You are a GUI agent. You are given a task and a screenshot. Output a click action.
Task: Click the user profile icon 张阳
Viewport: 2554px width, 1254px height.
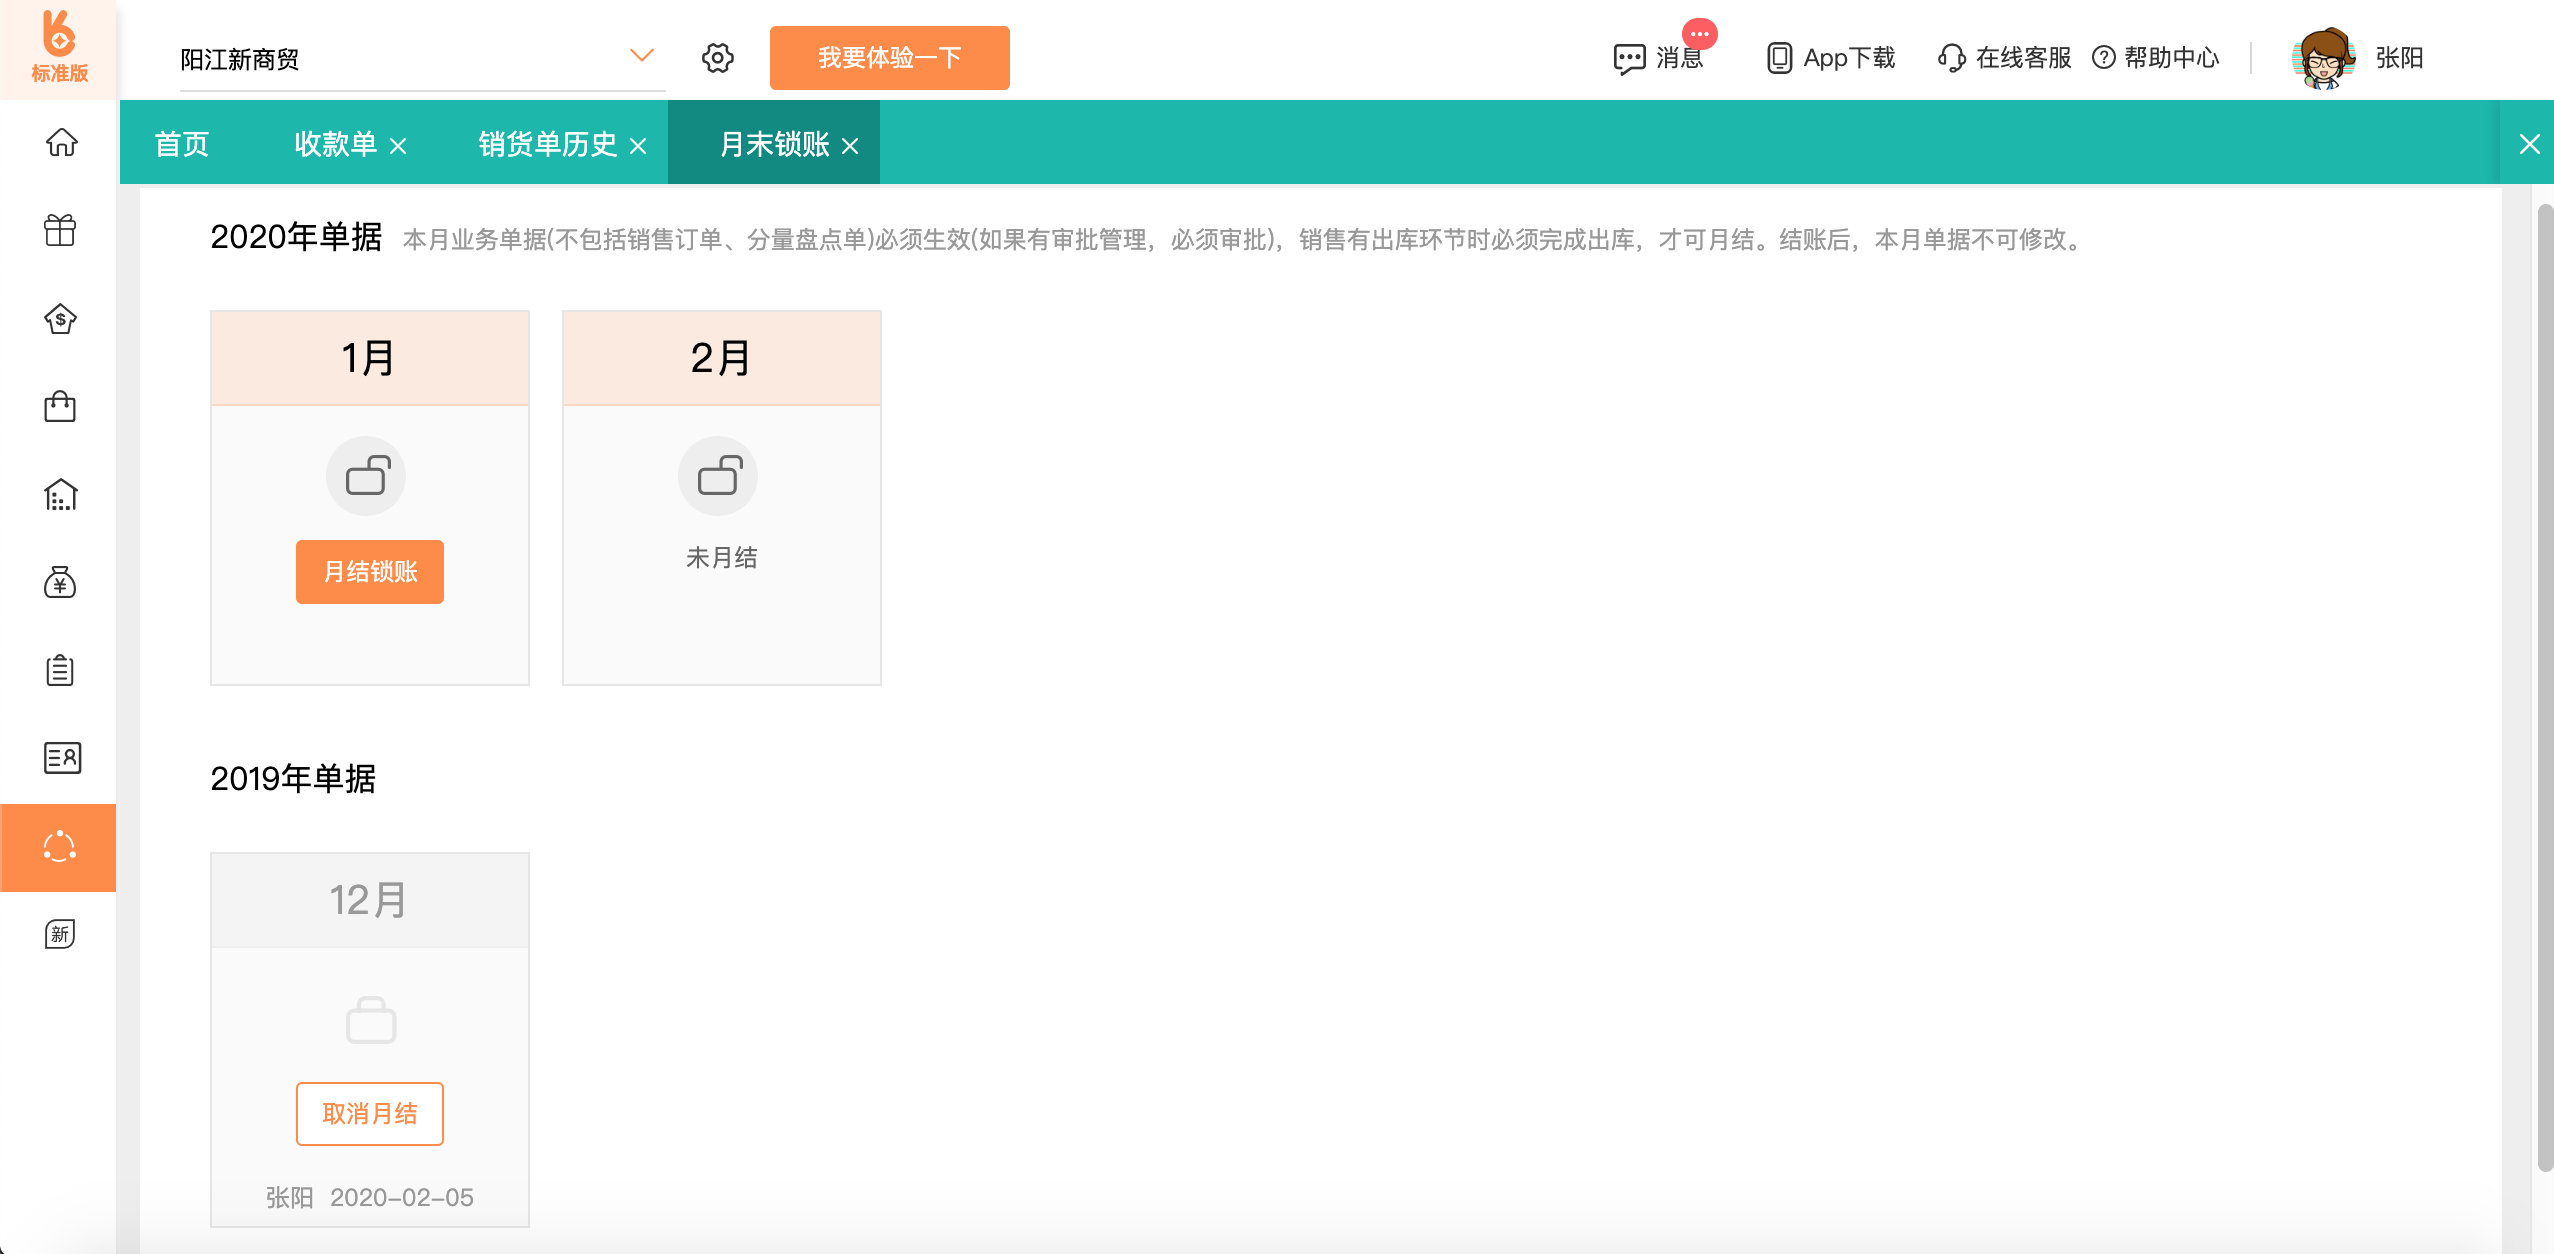(2315, 57)
